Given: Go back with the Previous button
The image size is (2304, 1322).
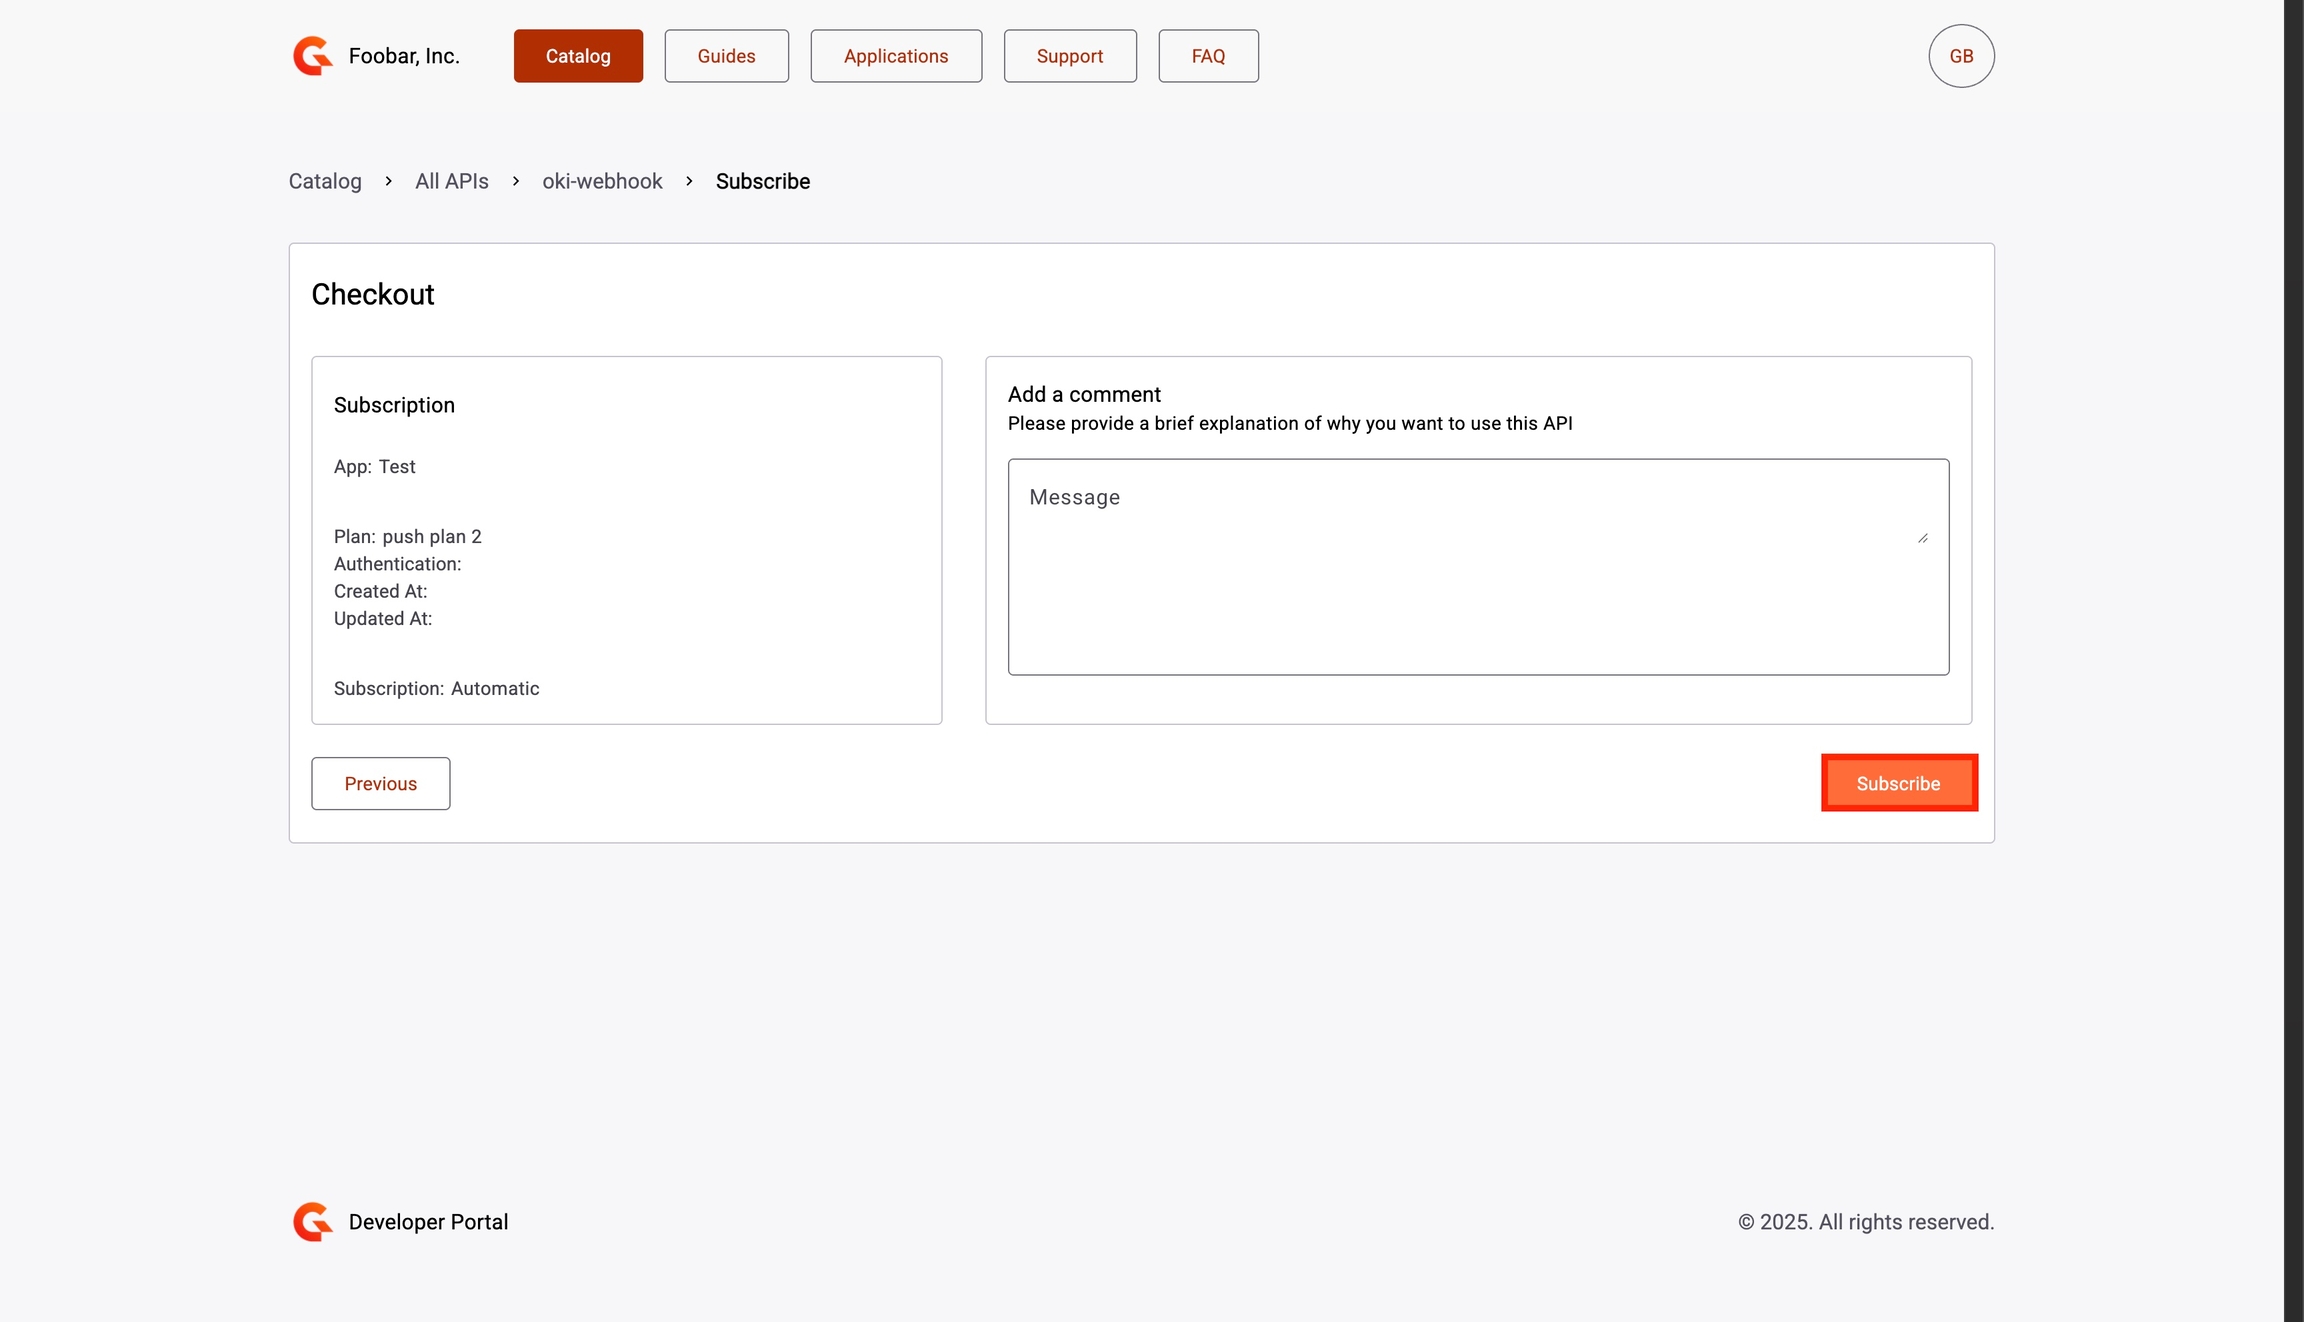Looking at the screenshot, I should (380, 783).
